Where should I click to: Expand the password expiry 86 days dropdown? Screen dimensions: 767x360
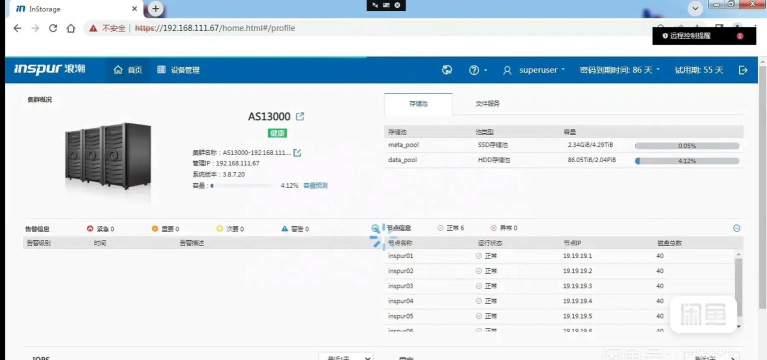[620, 70]
